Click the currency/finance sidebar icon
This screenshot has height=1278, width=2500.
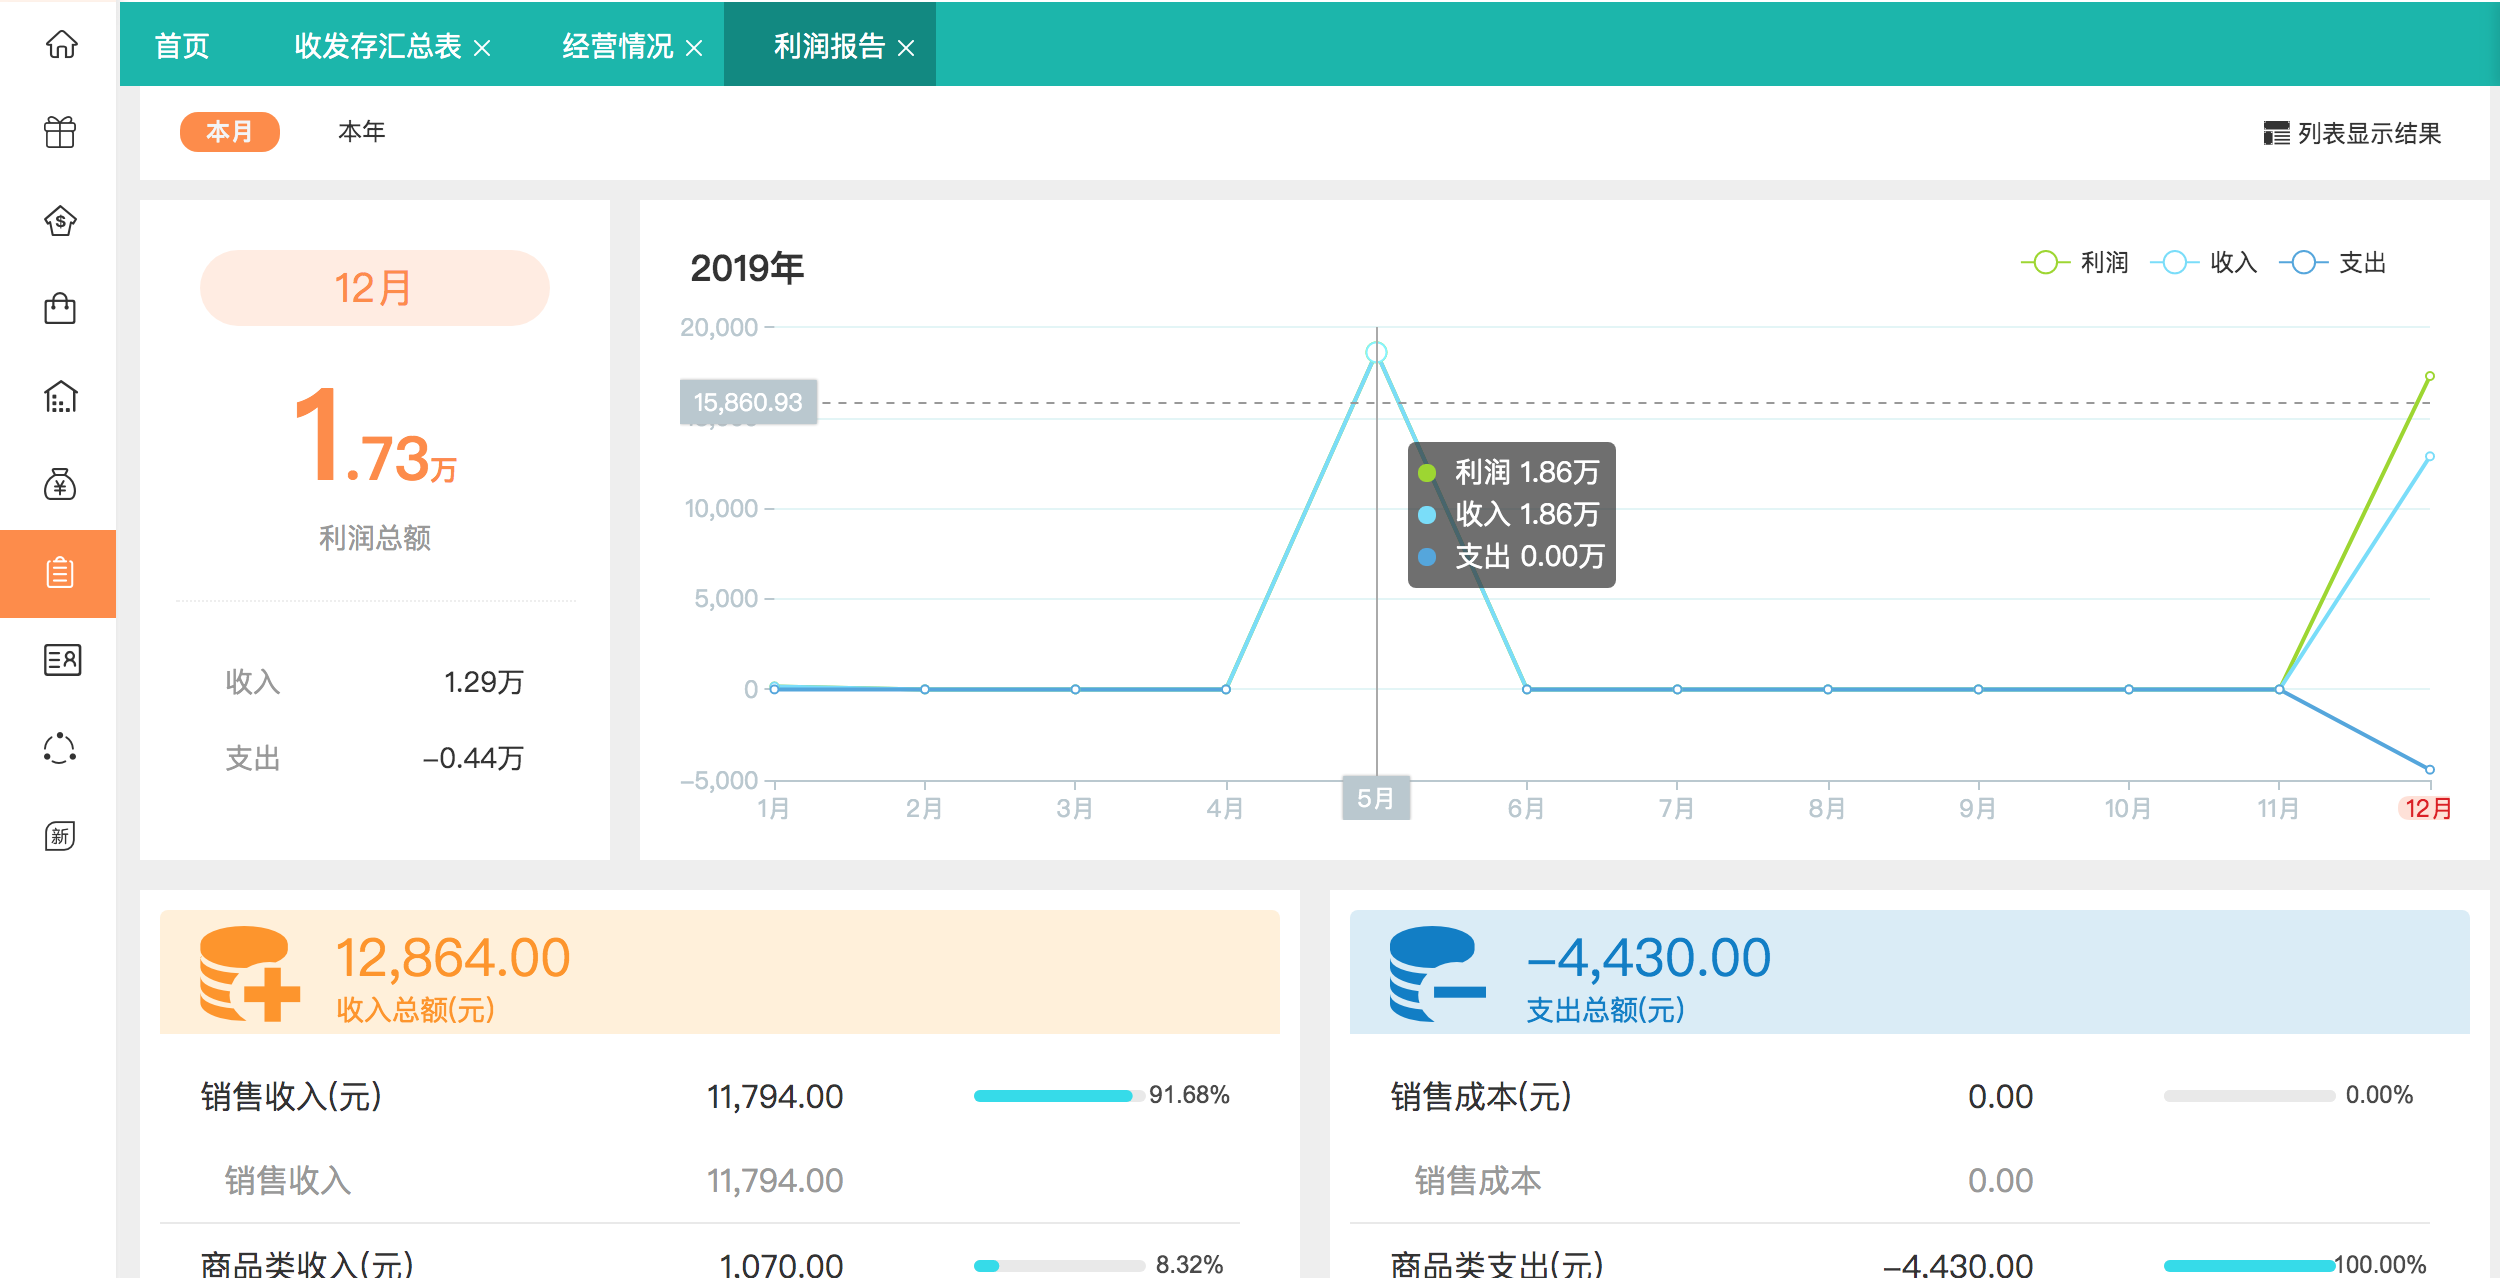62,484
